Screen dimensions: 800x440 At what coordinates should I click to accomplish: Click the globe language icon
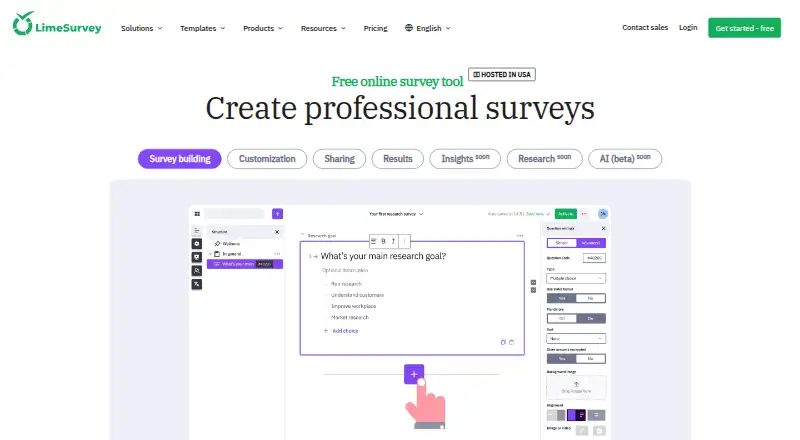pyautogui.click(x=409, y=28)
